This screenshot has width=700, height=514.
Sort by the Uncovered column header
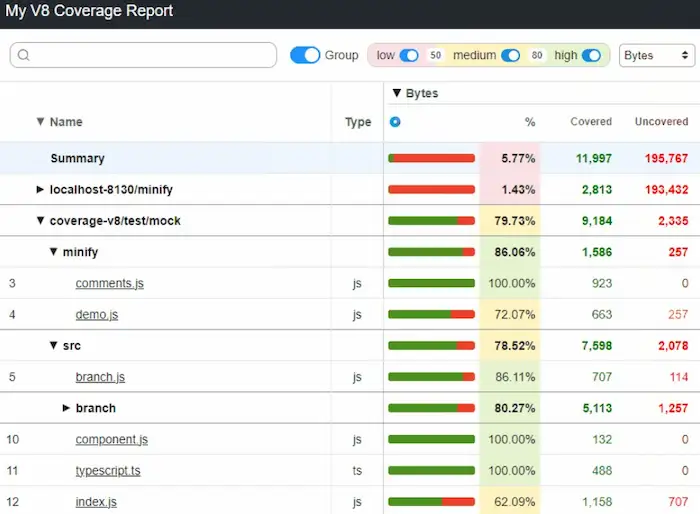click(660, 122)
